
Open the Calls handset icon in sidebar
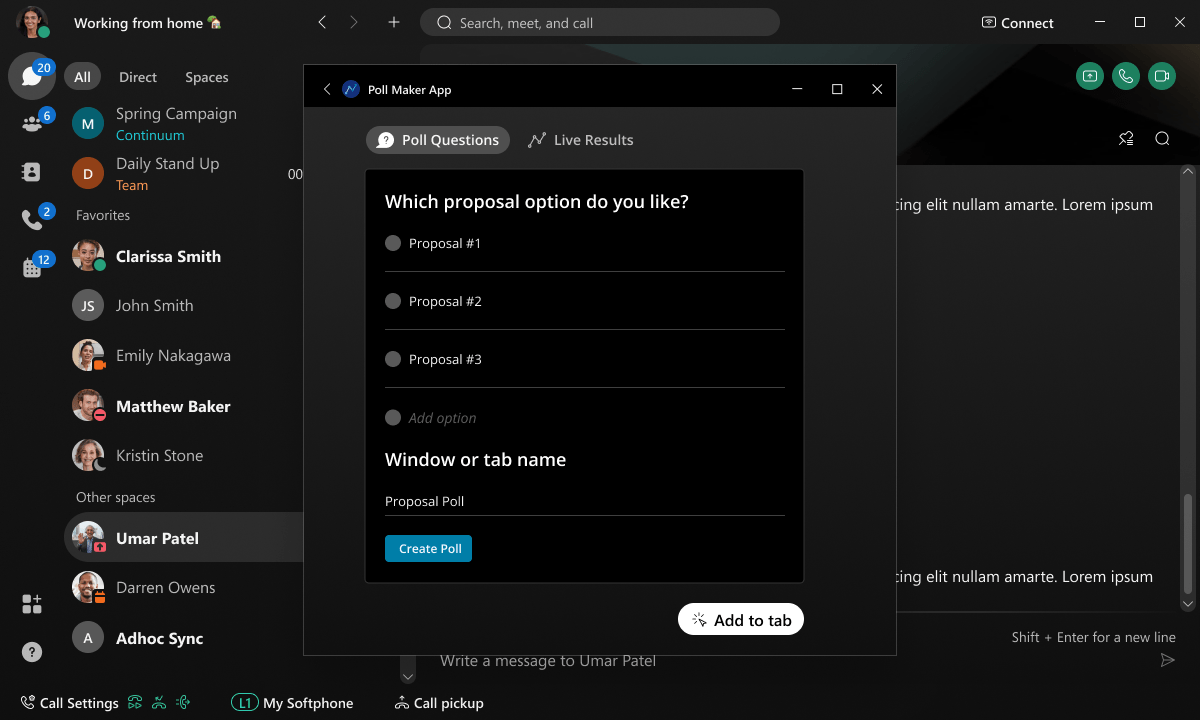click(x=31, y=220)
